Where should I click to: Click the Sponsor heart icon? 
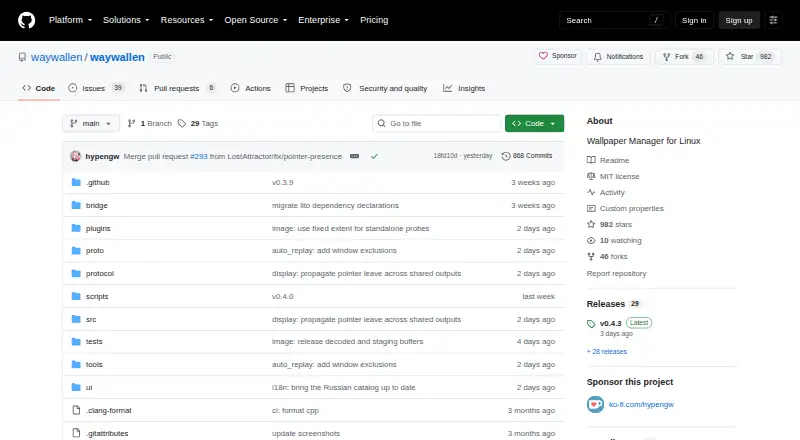point(543,56)
